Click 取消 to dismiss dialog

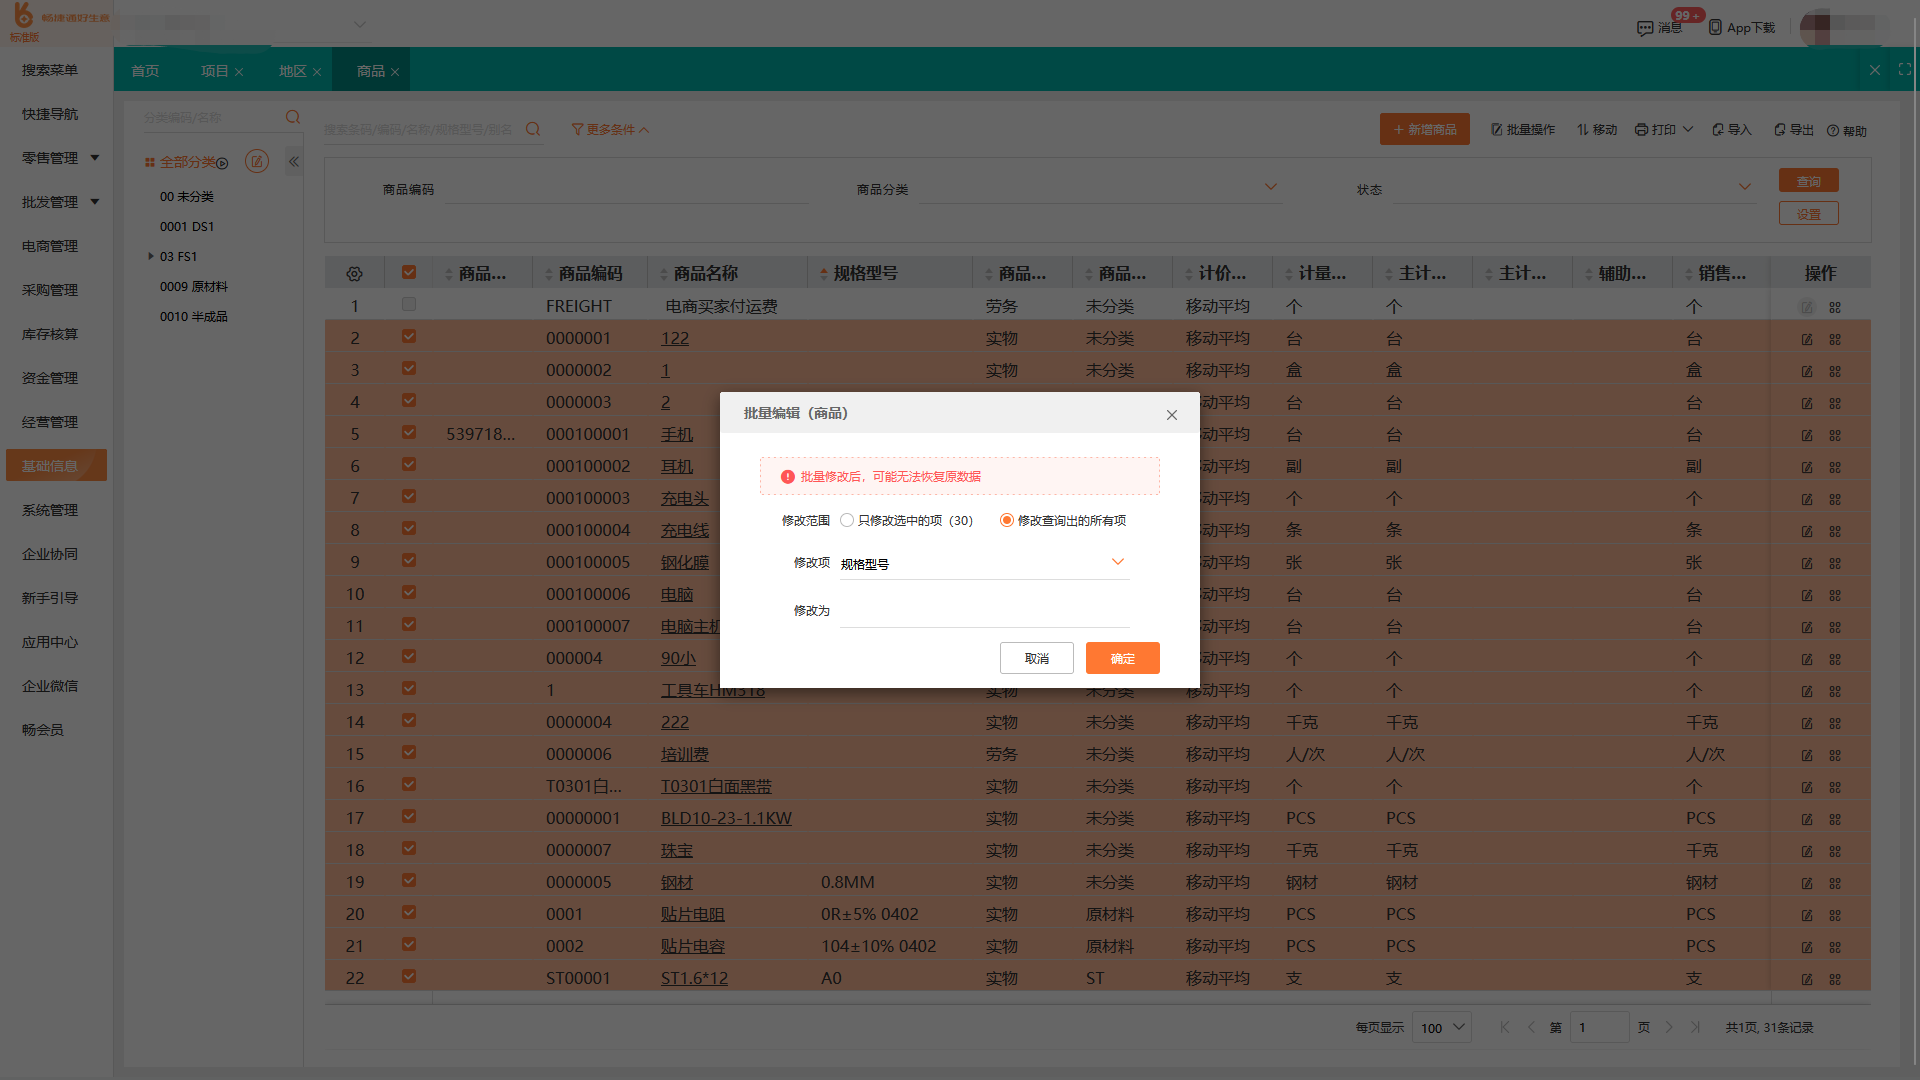point(1036,658)
